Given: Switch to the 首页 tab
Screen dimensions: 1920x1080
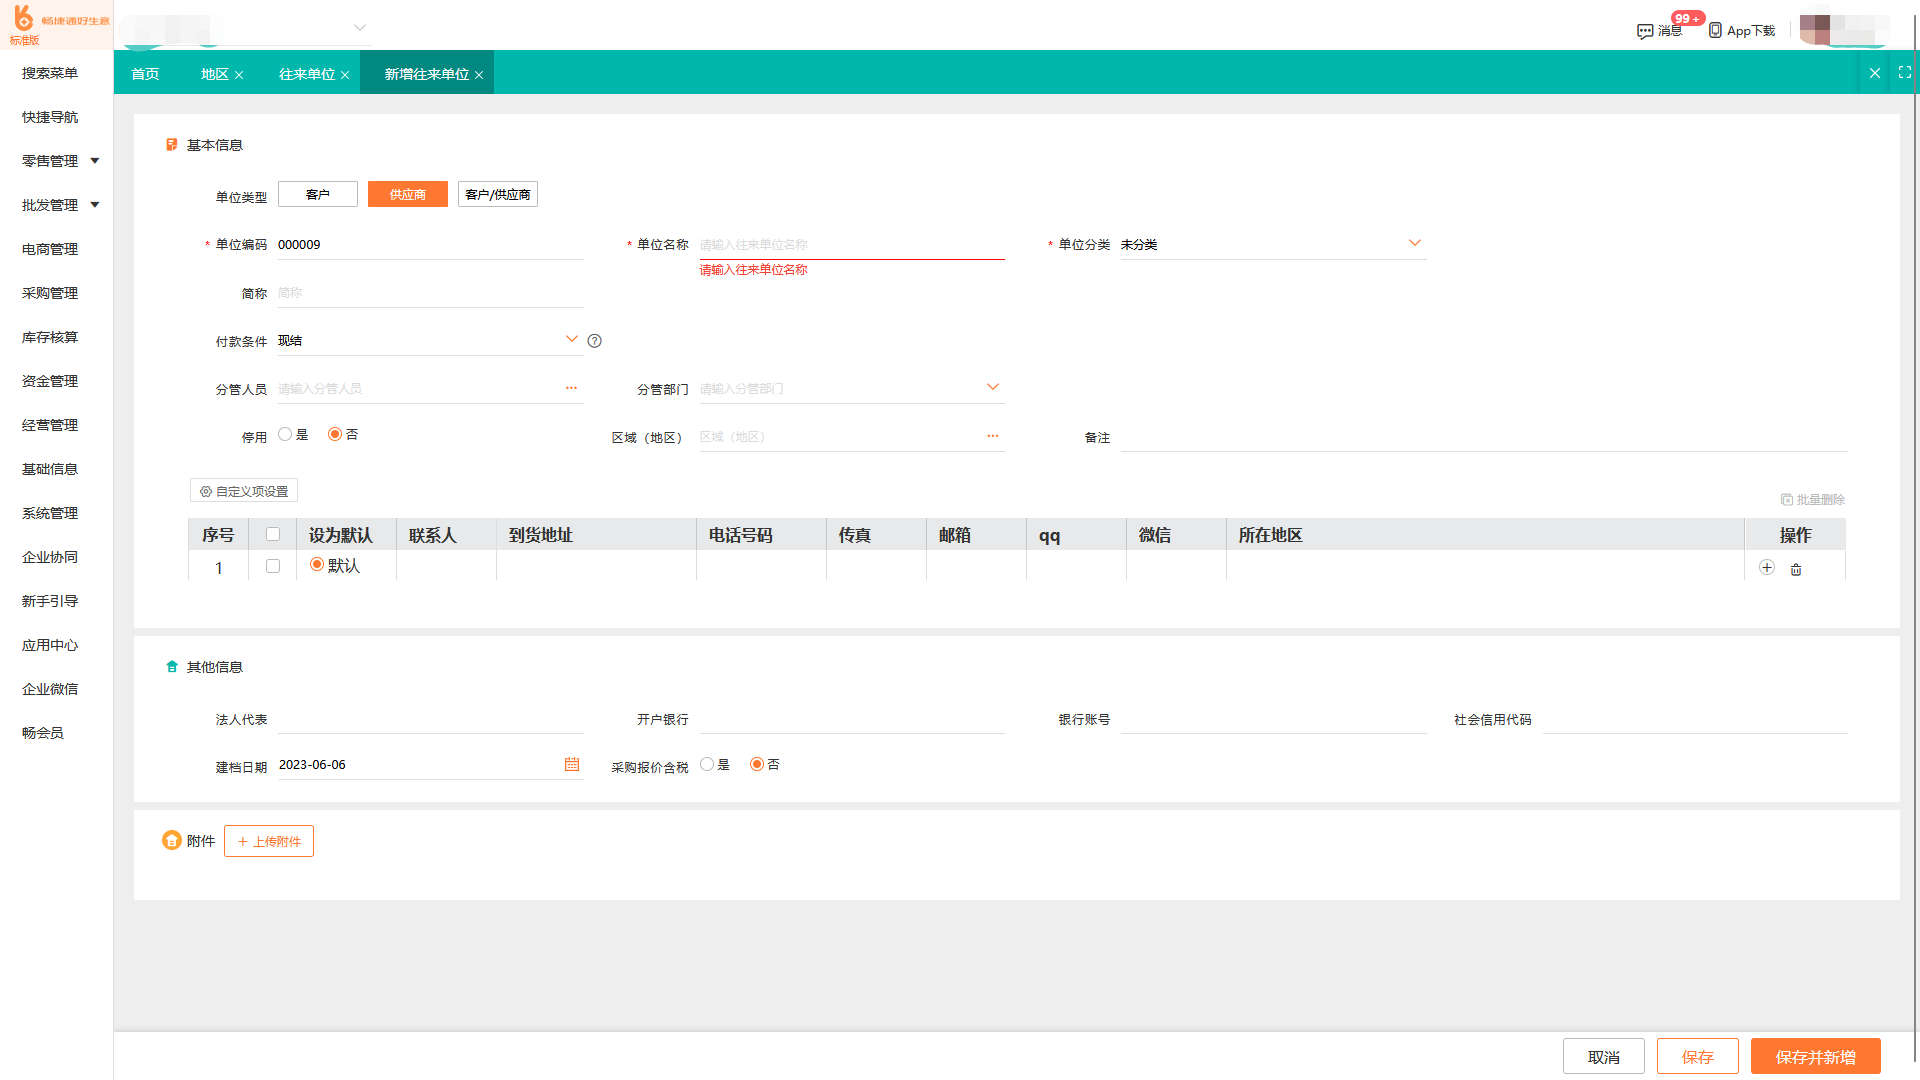Looking at the screenshot, I should click(x=145, y=73).
